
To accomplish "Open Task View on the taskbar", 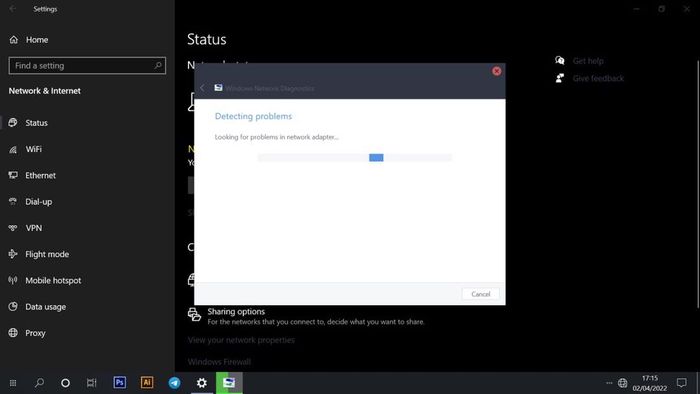I will point(92,383).
